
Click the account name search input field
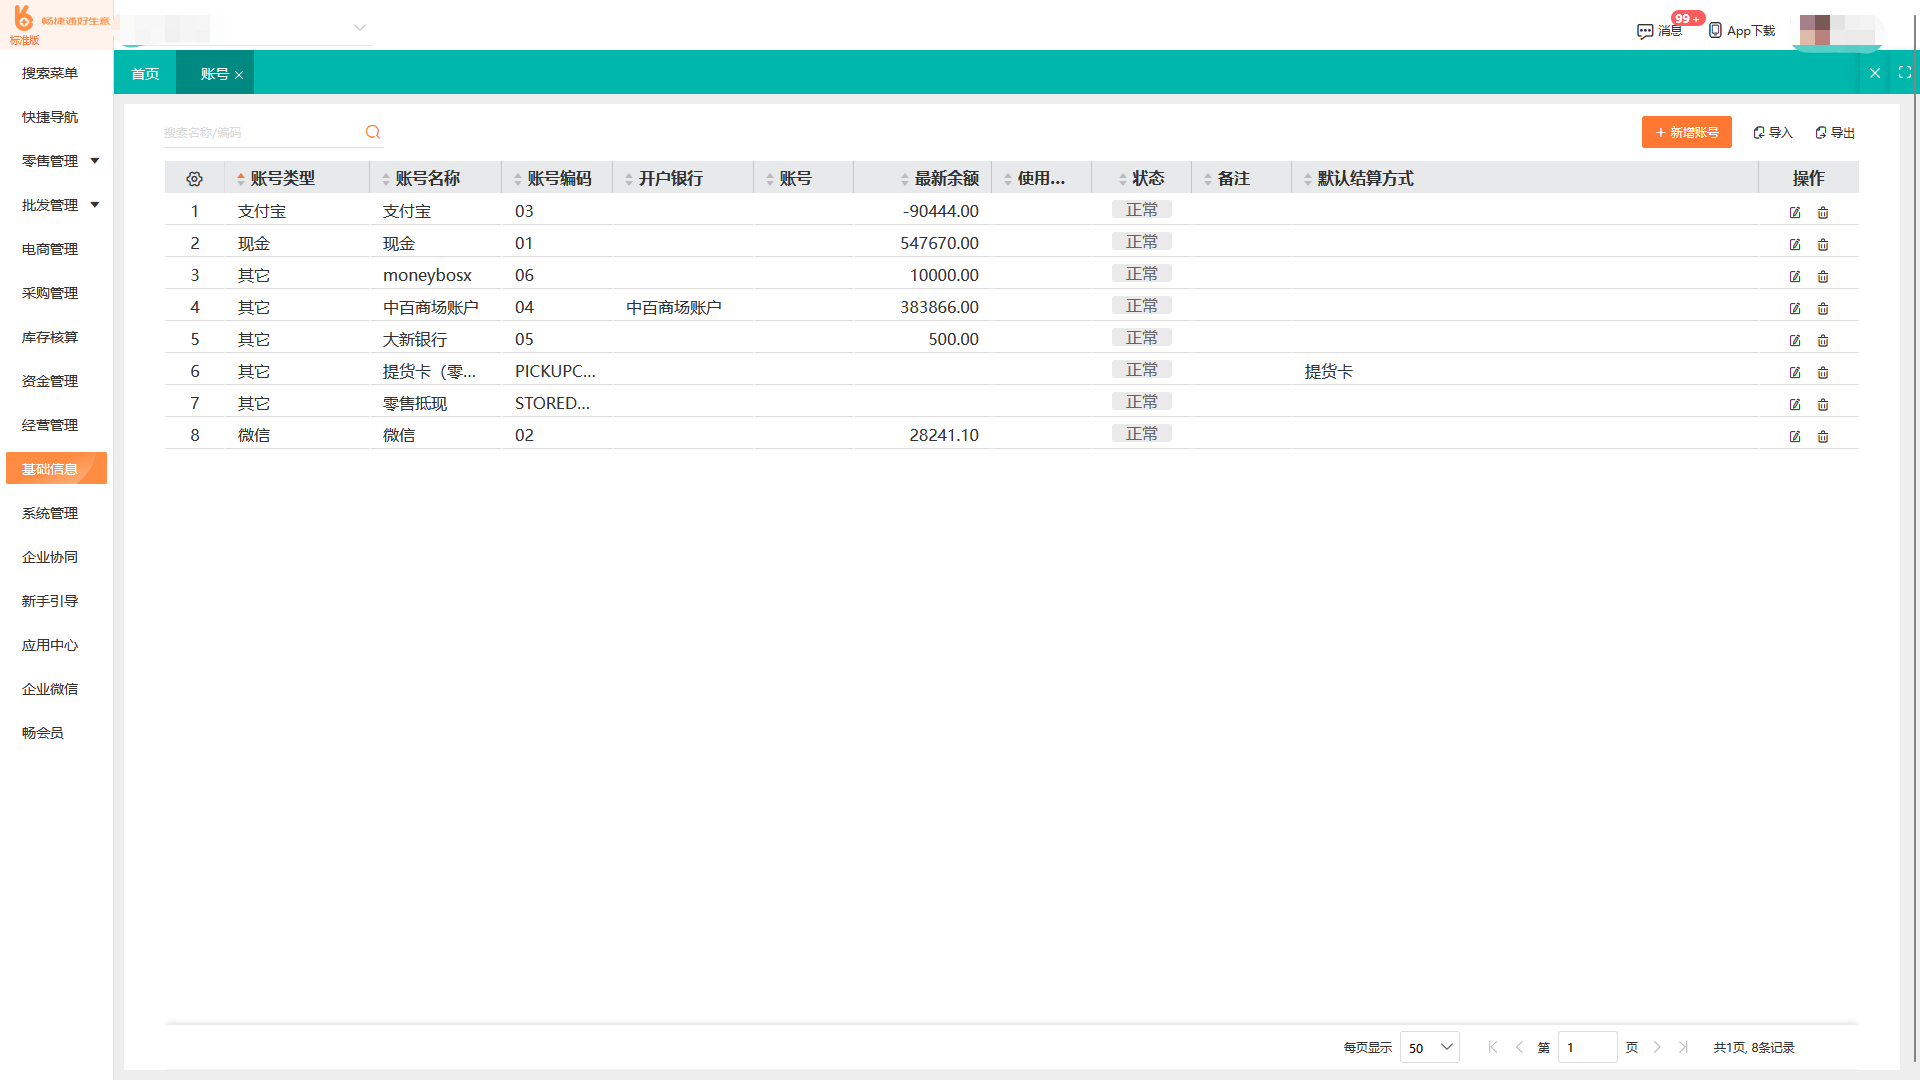click(x=258, y=132)
